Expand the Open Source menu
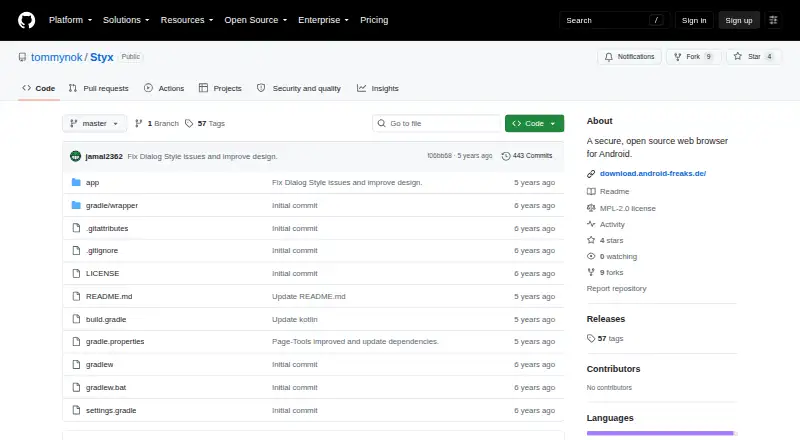 (x=256, y=20)
